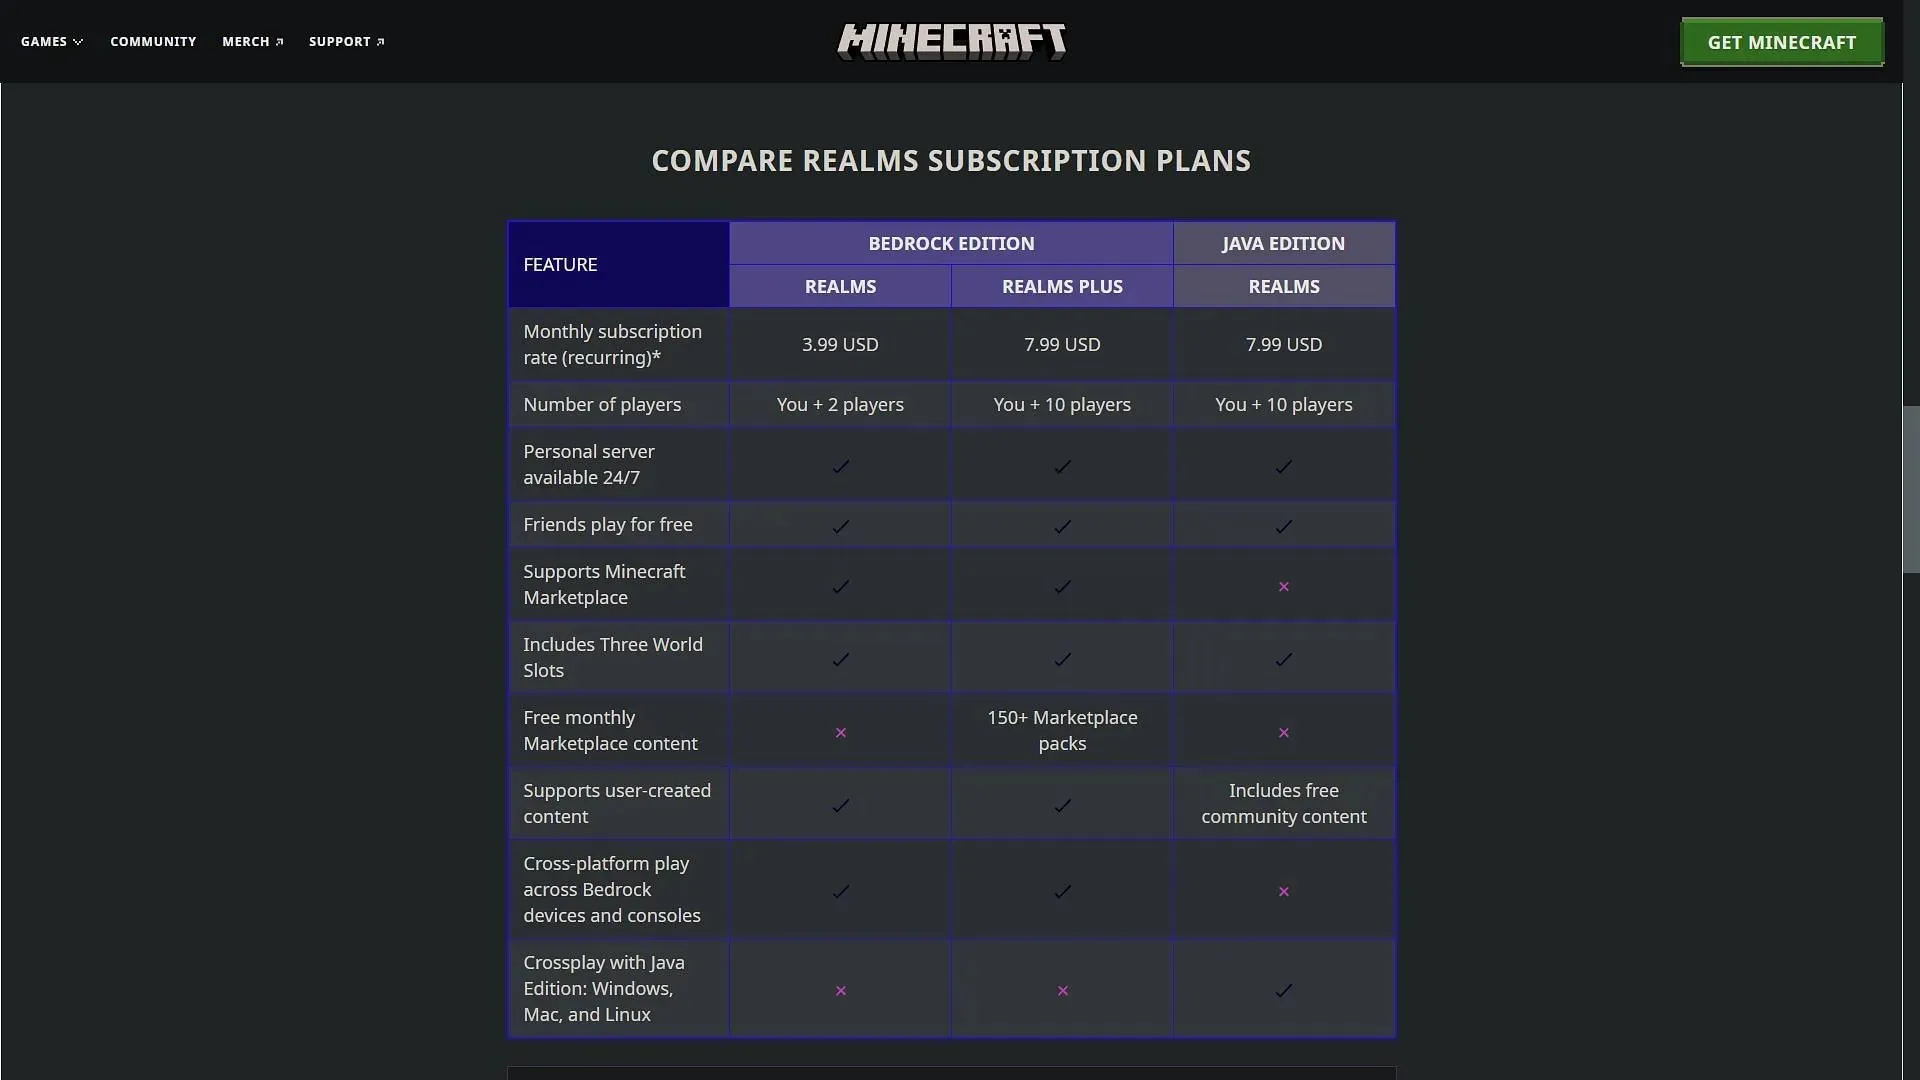The width and height of the screenshot is (1920, 1080).
Task: Click the checkmark icon for Java Edition crossplay
Action: point(1283,989)
